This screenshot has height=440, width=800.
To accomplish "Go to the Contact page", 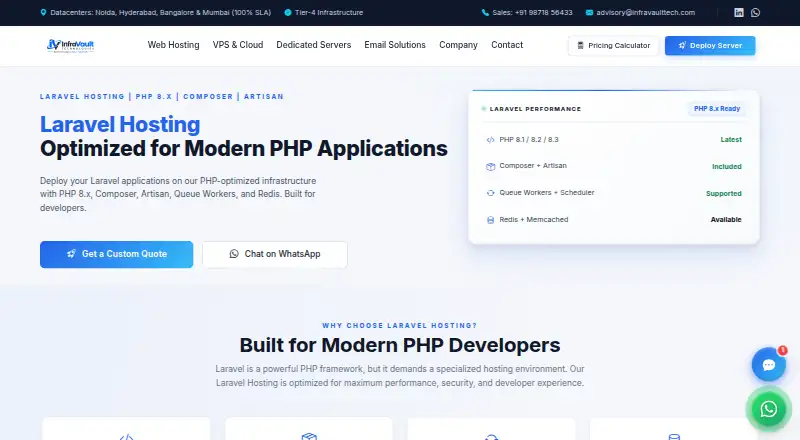I will [507, 45].
